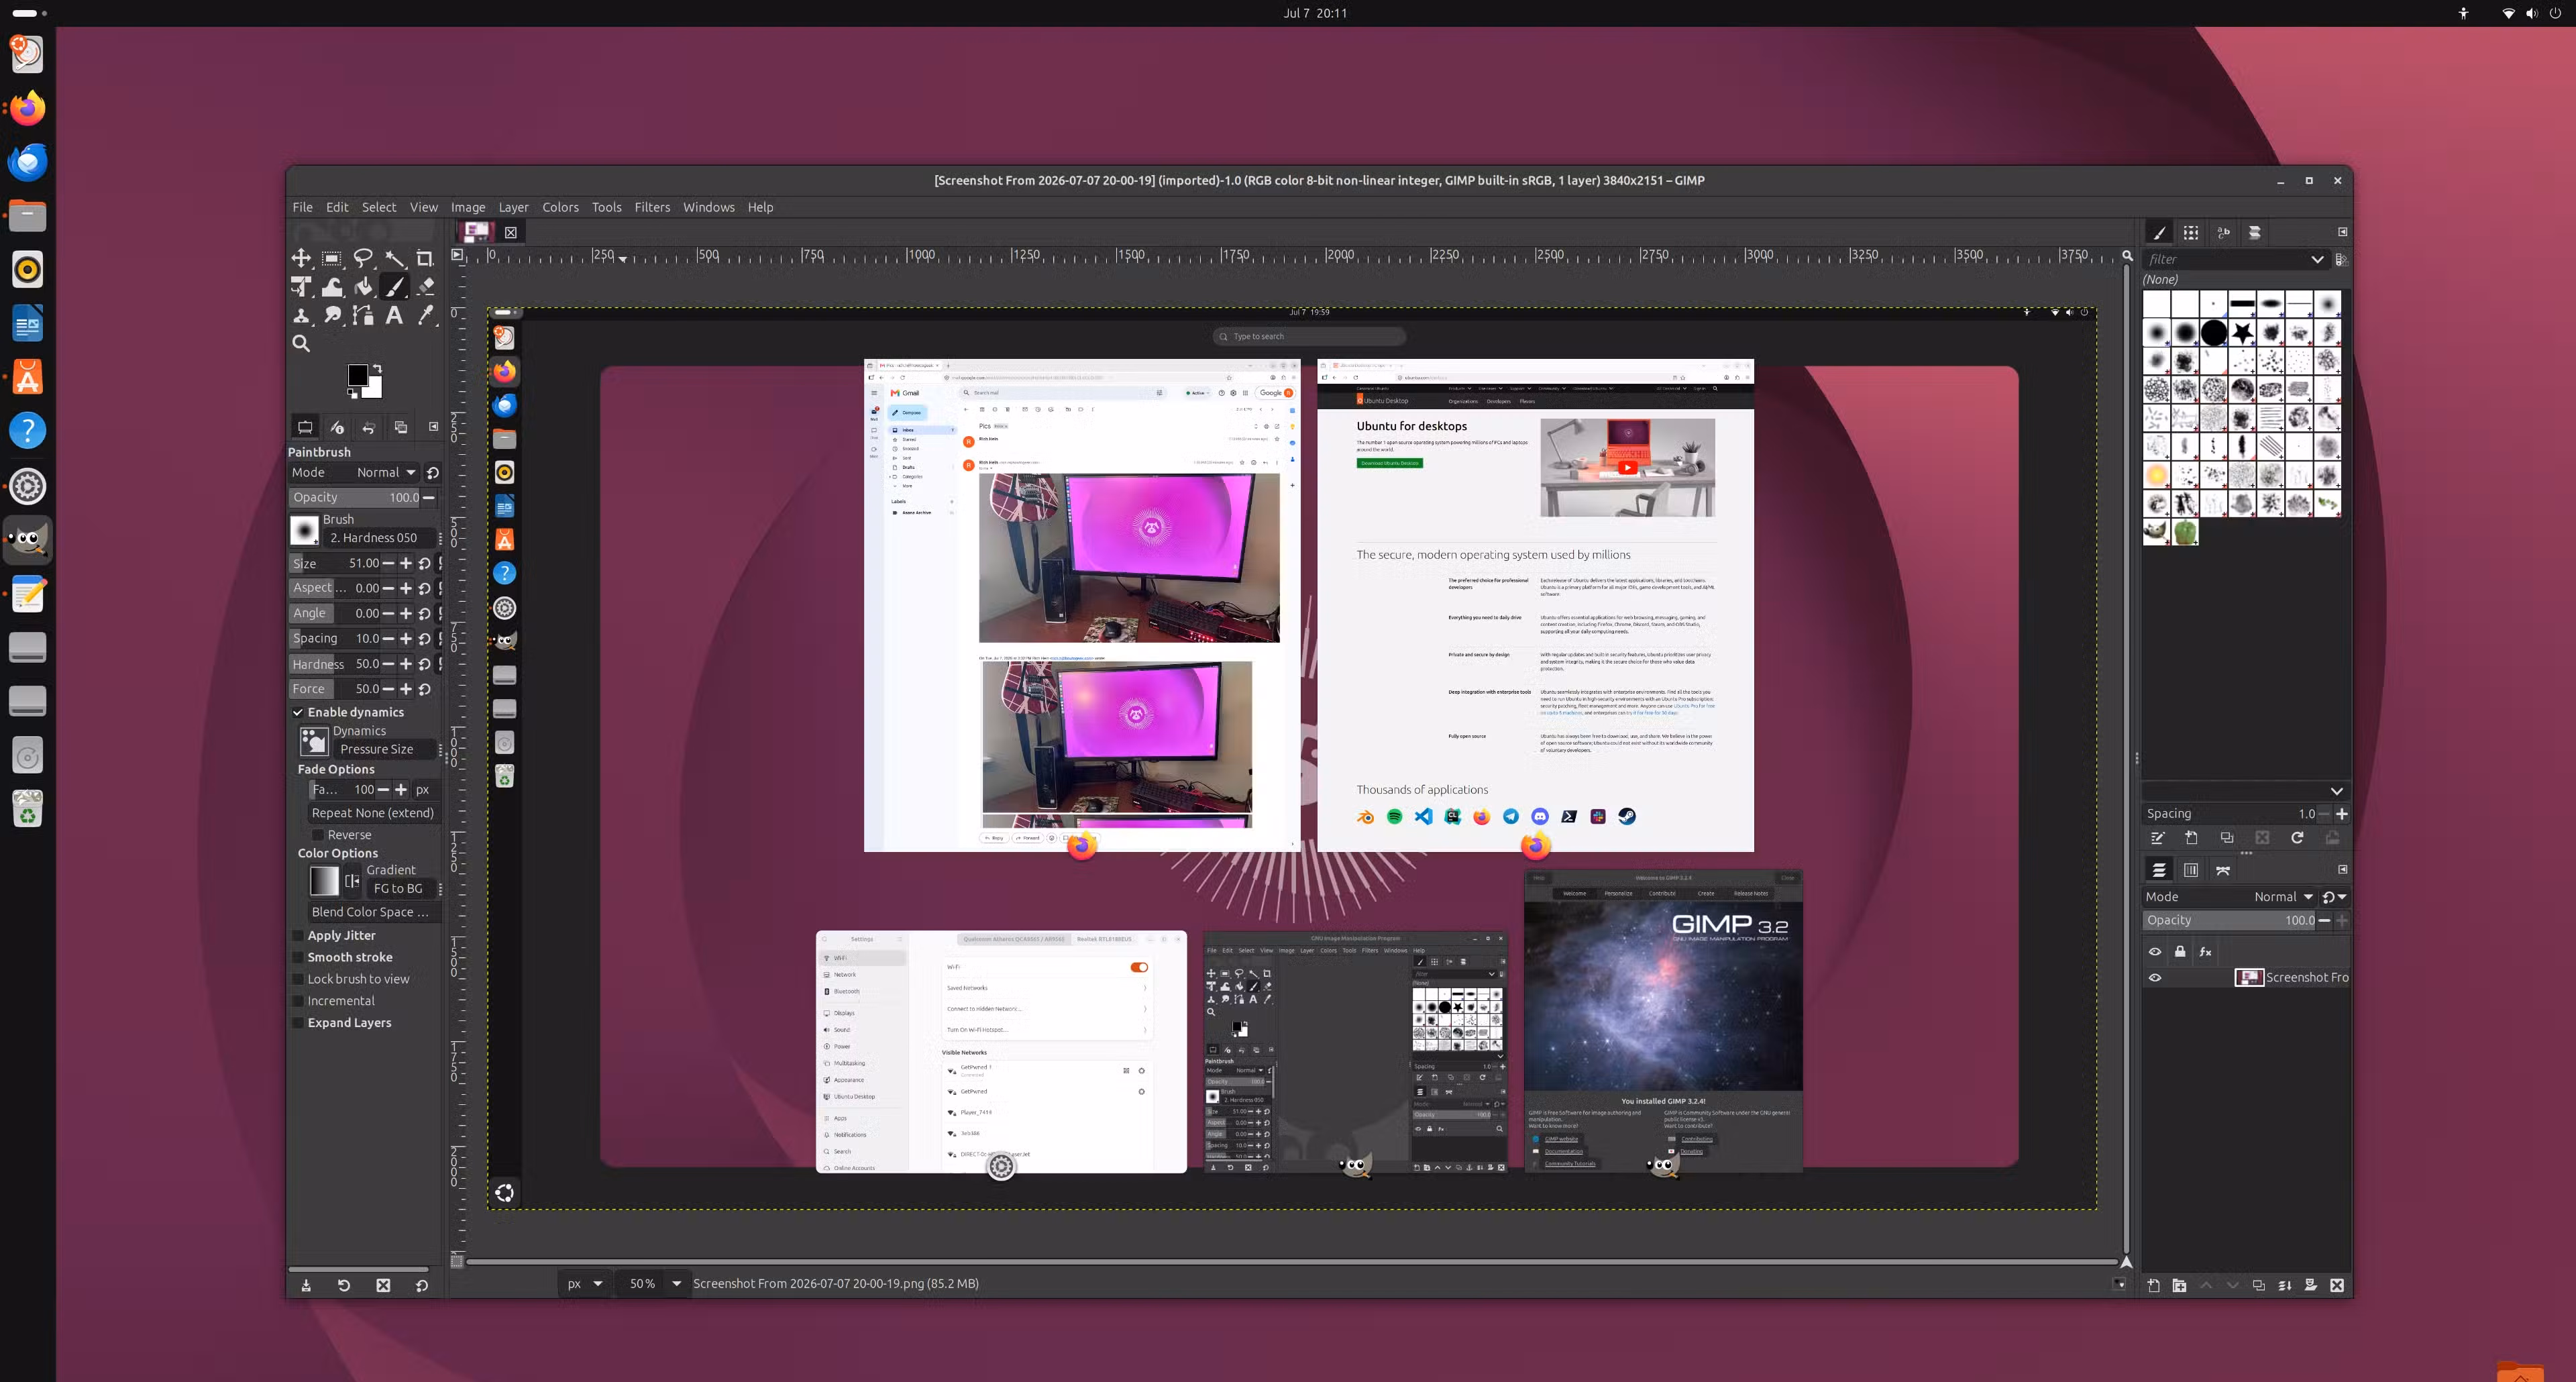Open Repeat None (extend) dropdown
Viewport: 2576px width, 1382px height.
pyautogui.click(x=373, y=813)
